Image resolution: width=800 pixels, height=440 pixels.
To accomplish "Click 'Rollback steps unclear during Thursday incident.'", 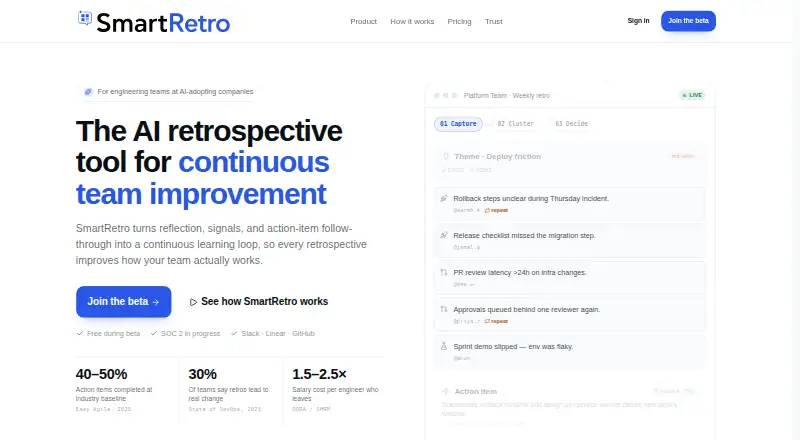I will (x=531, y=199).
